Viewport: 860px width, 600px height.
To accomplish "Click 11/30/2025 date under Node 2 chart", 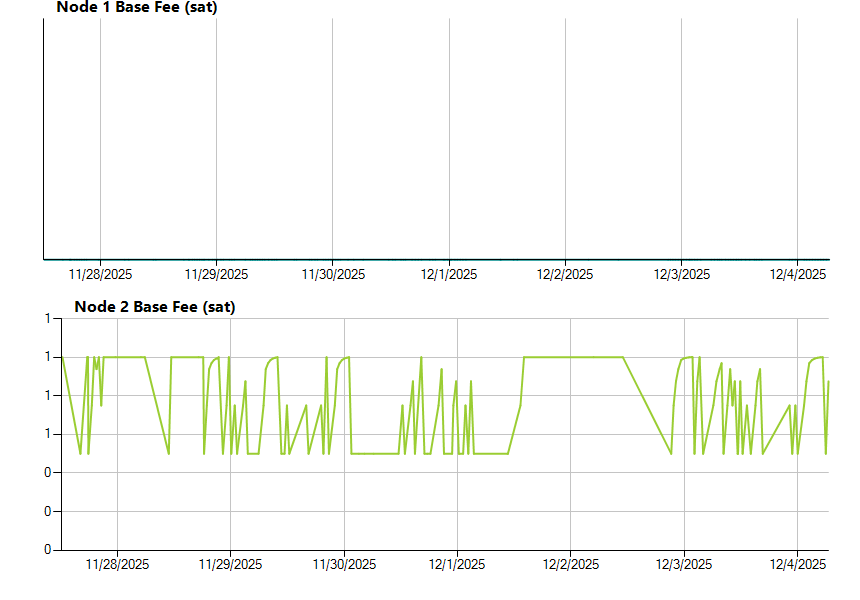I will pos(345,565).
